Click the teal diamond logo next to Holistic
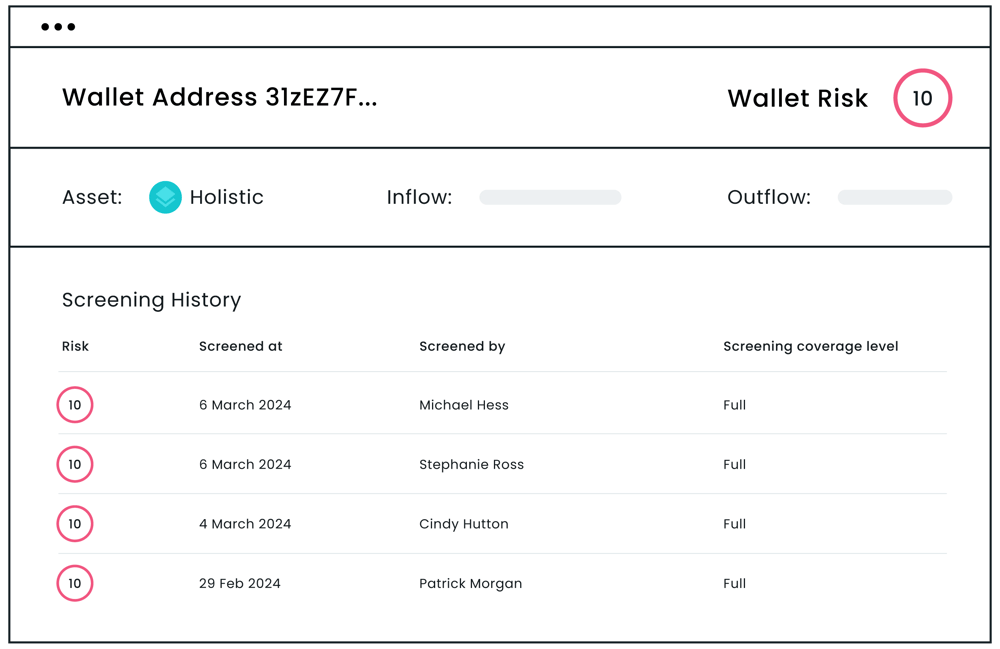1000x649 pixels. pyautogui.click(x=165, y=197)
